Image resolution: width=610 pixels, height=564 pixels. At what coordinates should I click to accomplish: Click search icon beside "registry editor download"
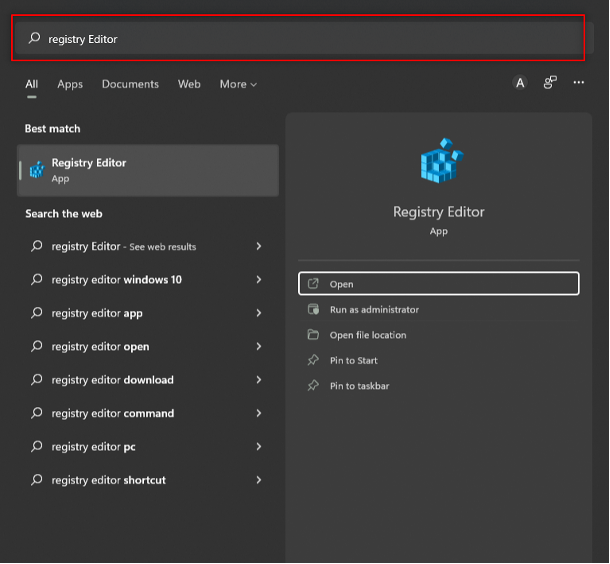coord(37,380)
